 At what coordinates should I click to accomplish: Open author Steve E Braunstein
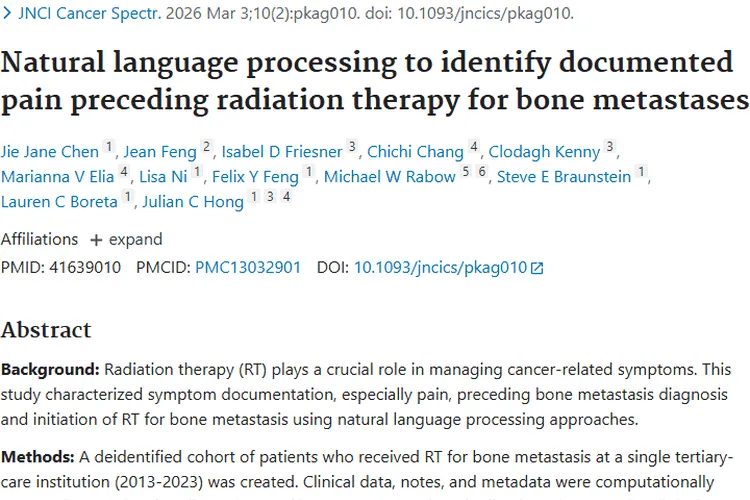564,177
